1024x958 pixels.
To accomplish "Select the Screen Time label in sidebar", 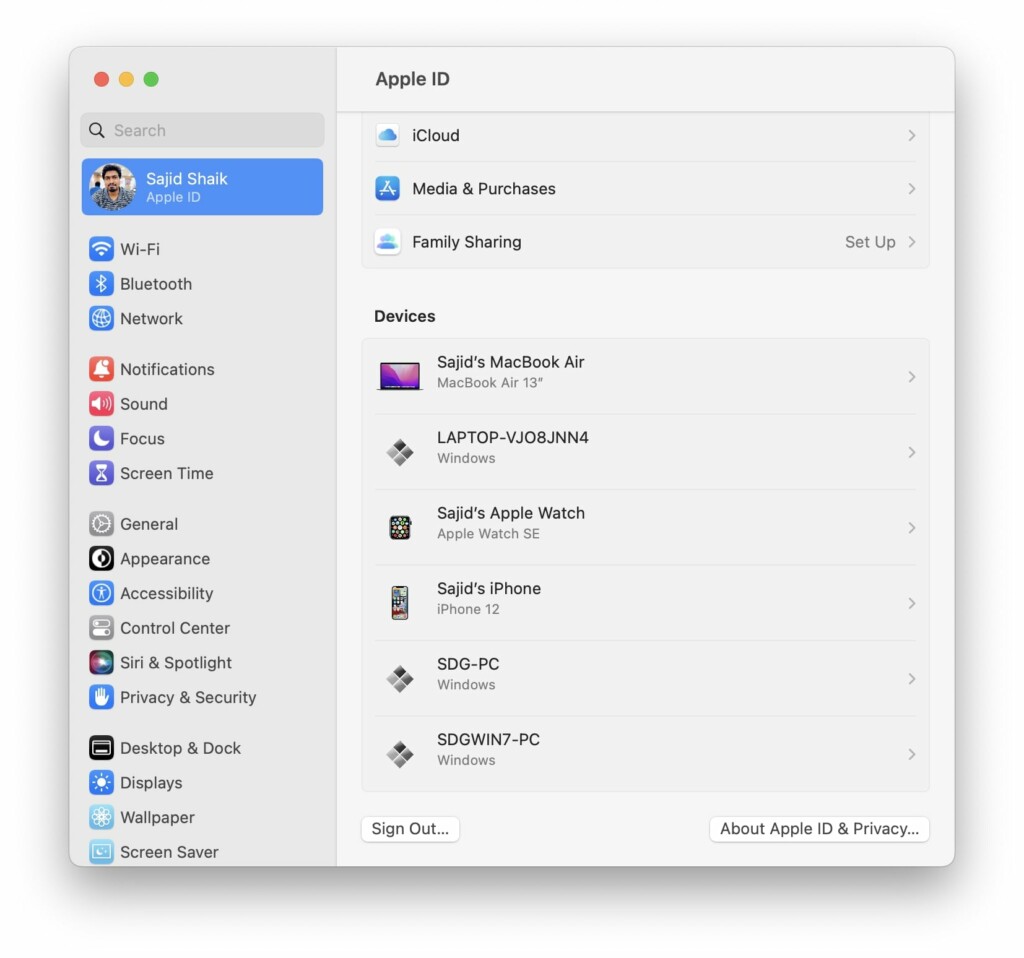I will pos(167,473).
